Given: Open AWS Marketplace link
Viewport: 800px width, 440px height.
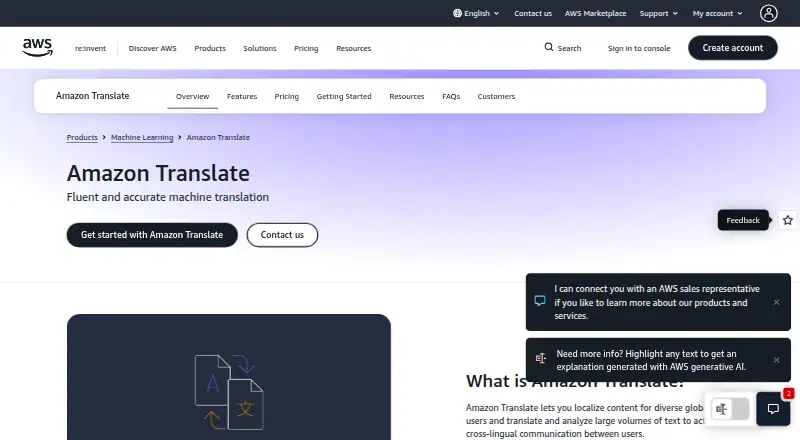Looking at the screenshot, I should (595, 13).
